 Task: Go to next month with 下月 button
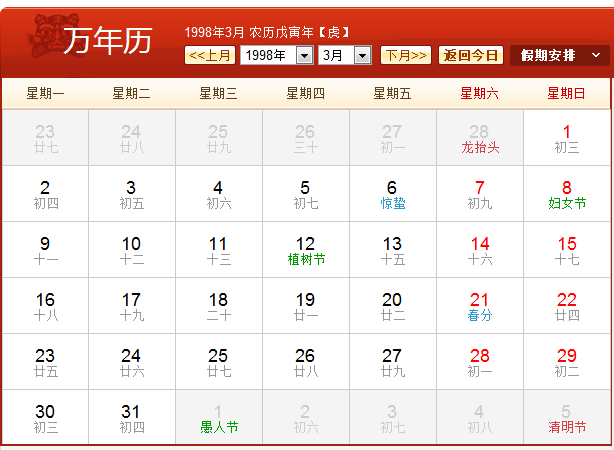pyautogui.click(x=405, y=55)
